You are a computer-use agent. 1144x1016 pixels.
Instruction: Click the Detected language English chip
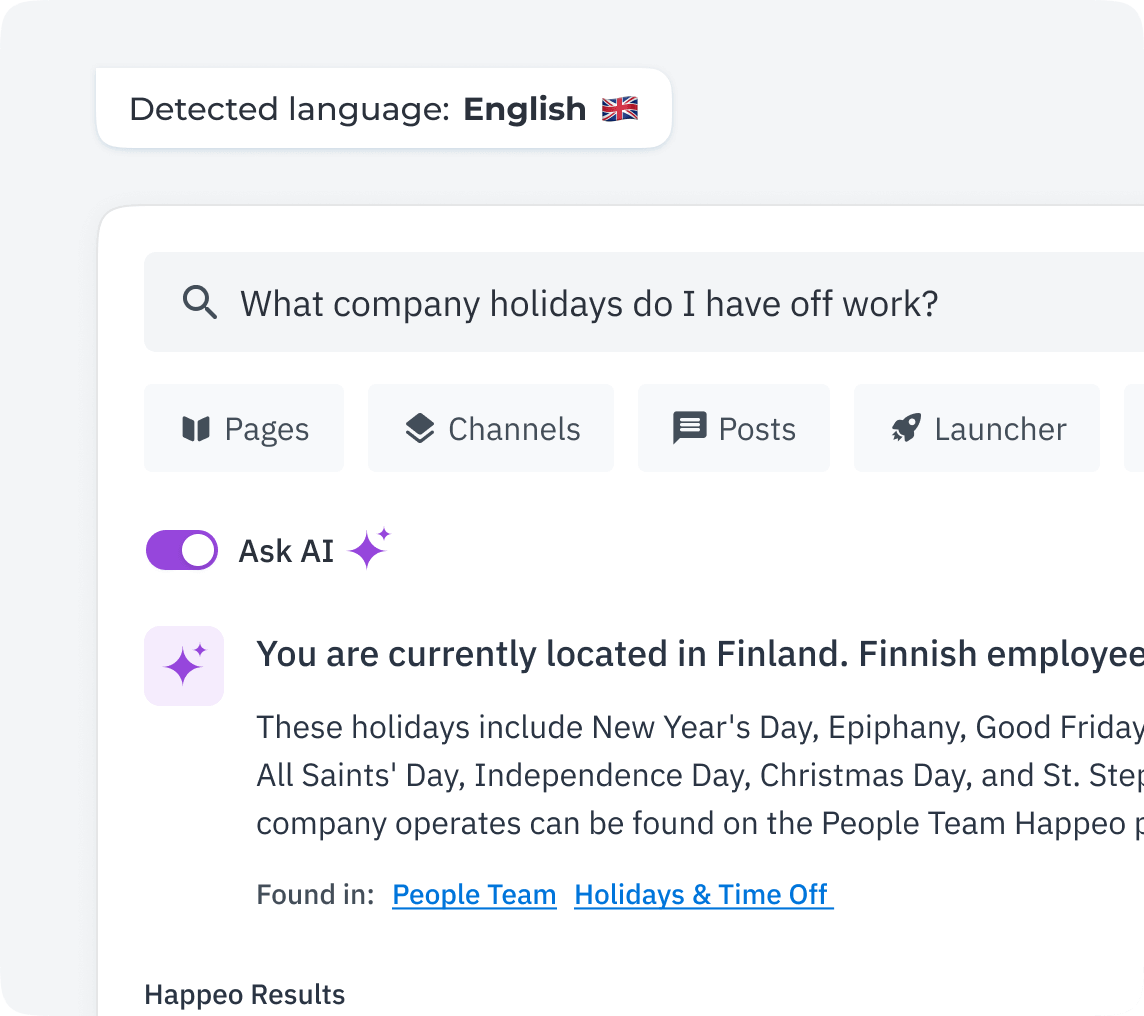384,109
